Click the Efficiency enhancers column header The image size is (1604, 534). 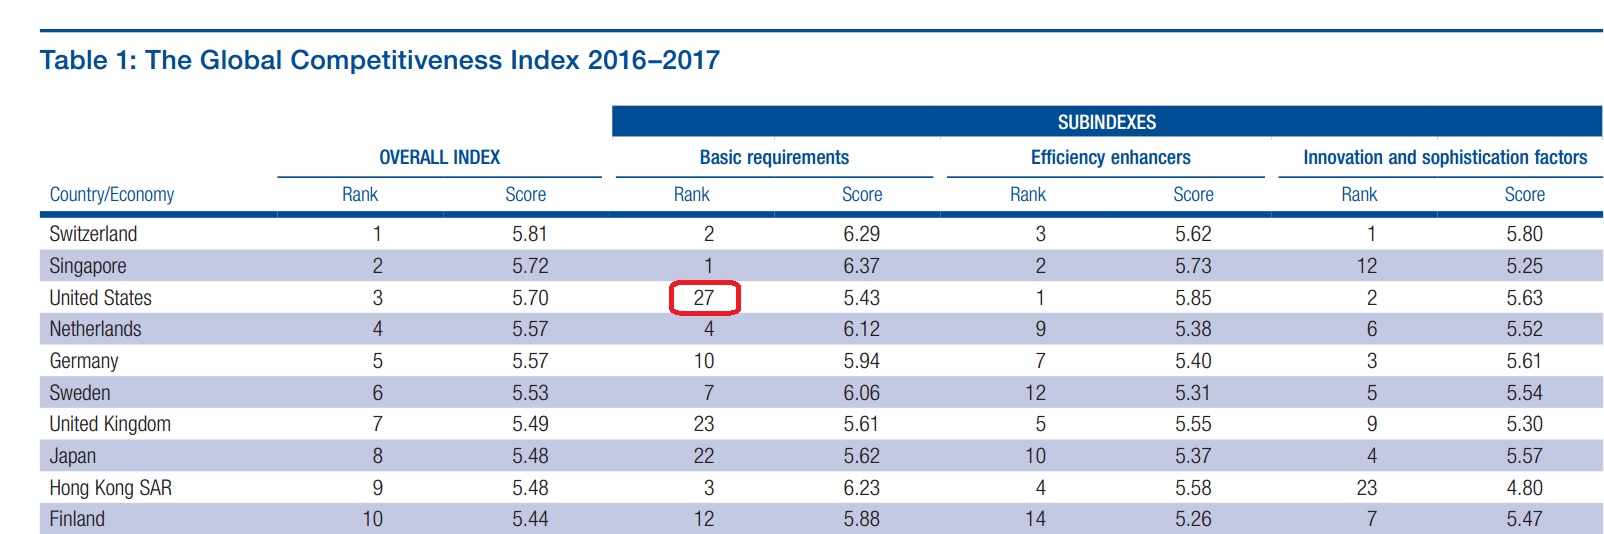pos(1110,158)
